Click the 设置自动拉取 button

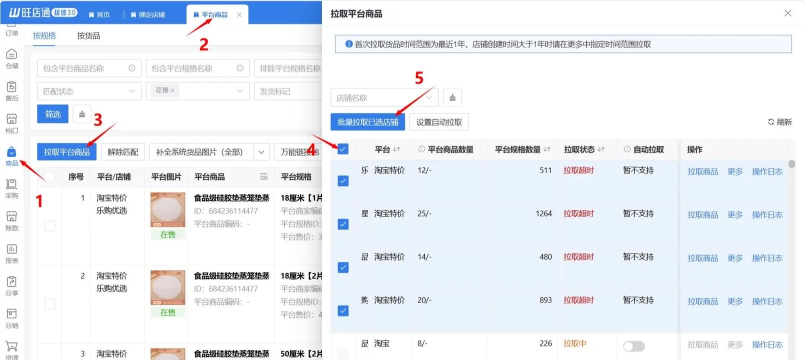pos(439,122)
